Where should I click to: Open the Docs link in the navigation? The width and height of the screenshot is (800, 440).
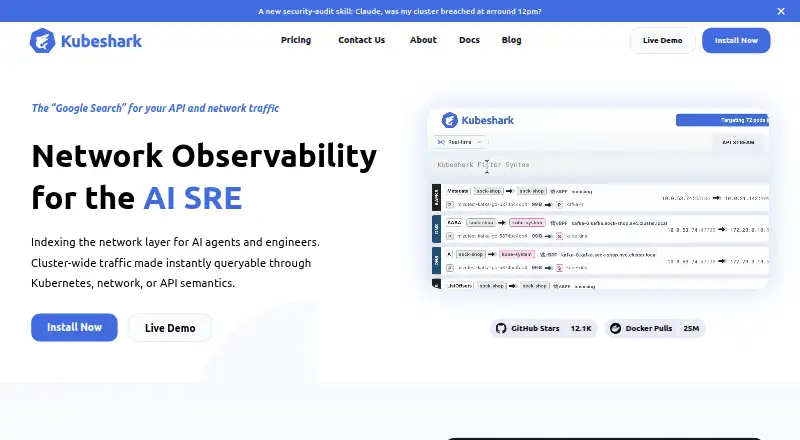(469, 40)
